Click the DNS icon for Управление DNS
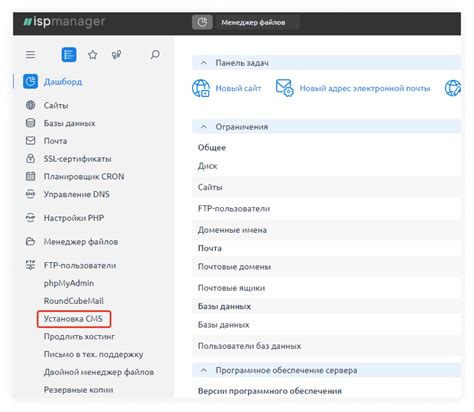 point(30,194)
